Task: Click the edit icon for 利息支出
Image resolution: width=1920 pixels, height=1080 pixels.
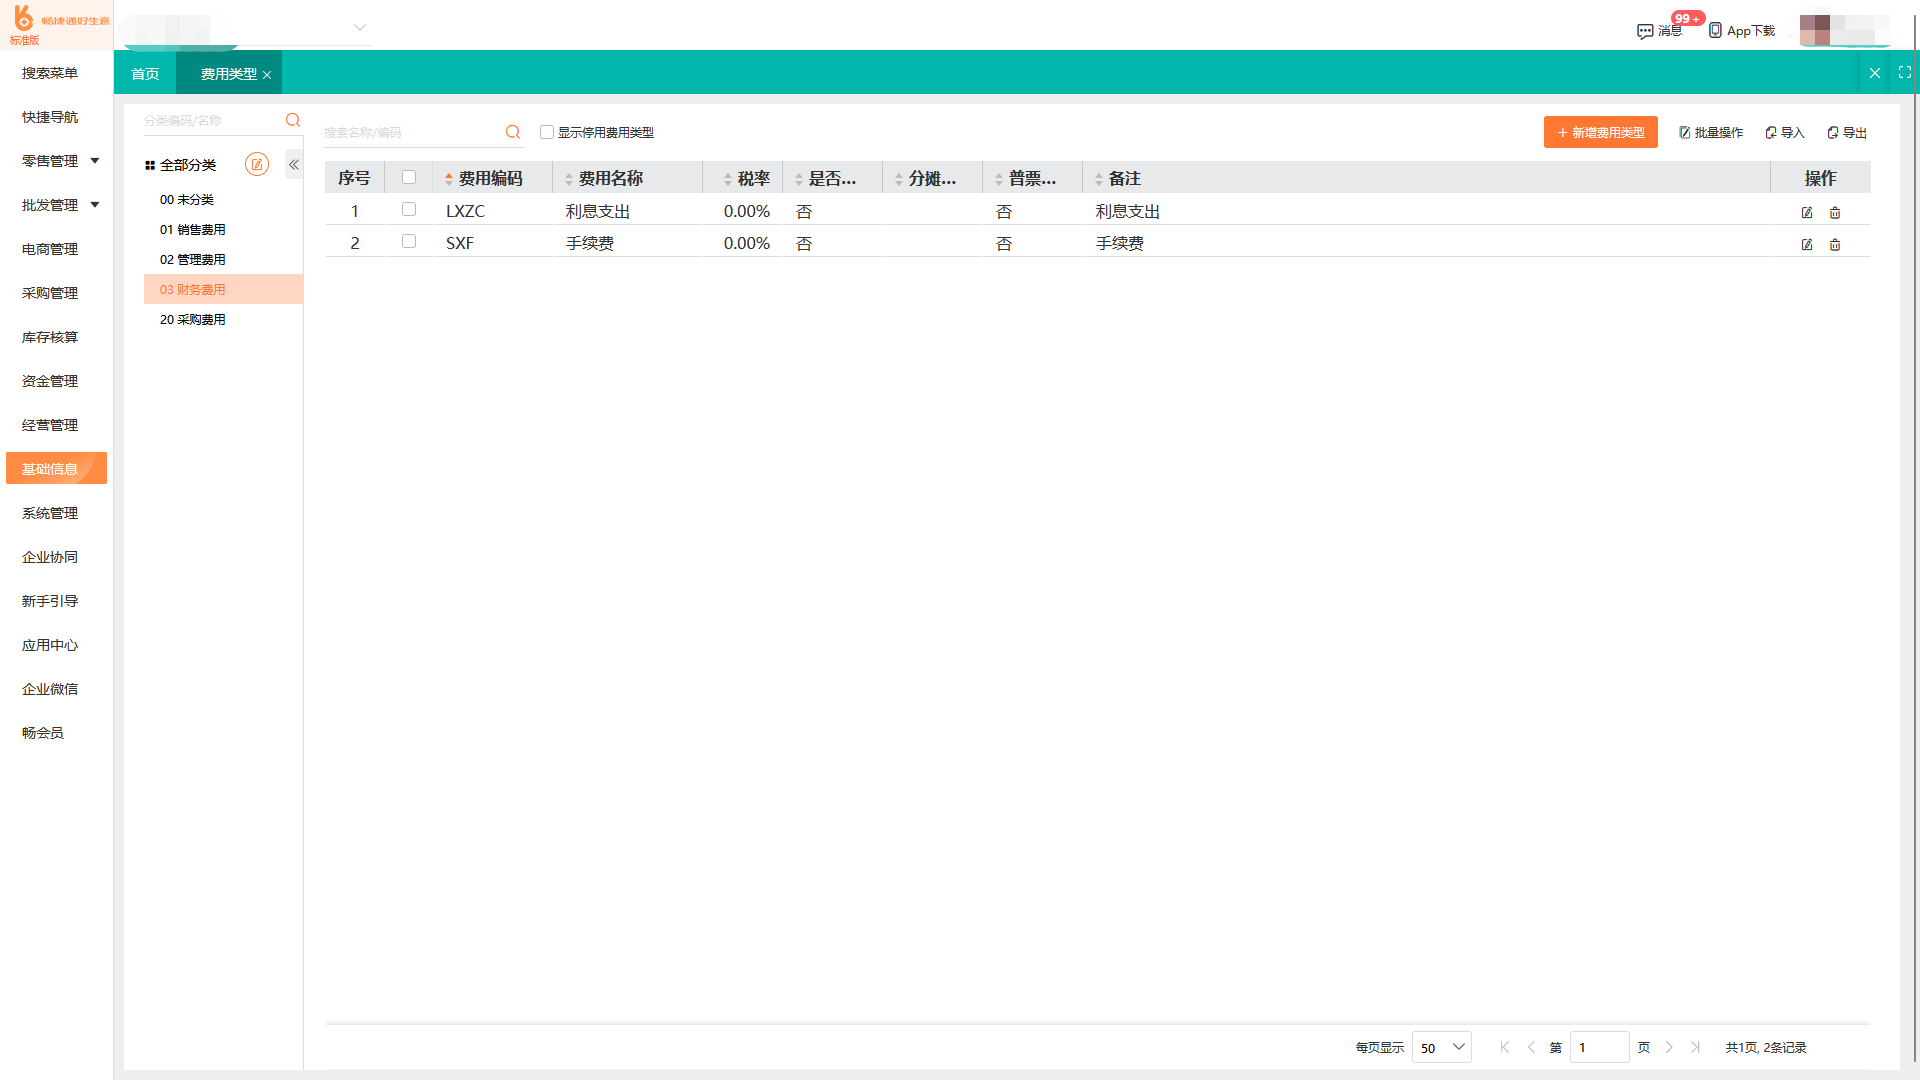Action: [x=1807, y=212]
